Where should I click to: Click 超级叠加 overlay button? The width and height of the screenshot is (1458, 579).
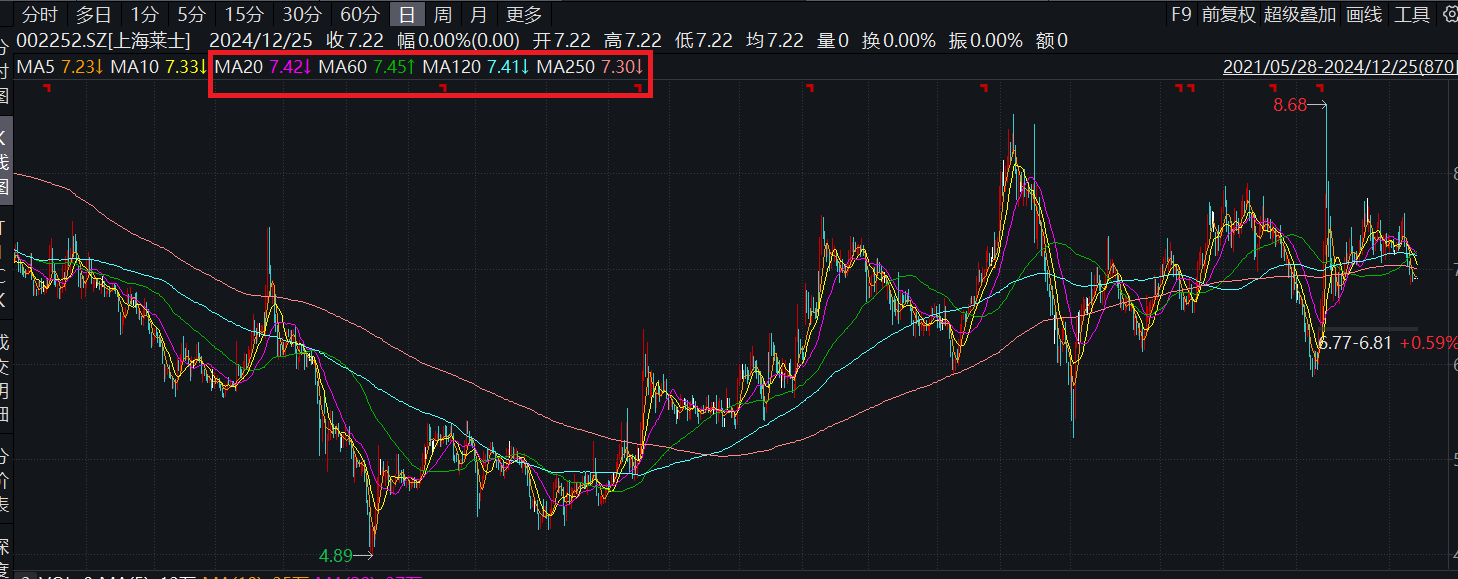(x=1300, y=14)
